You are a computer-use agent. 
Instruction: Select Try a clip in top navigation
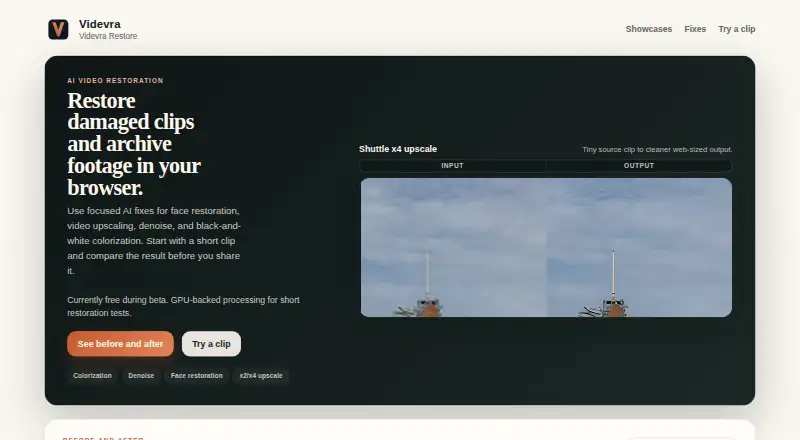coord(737,29)
